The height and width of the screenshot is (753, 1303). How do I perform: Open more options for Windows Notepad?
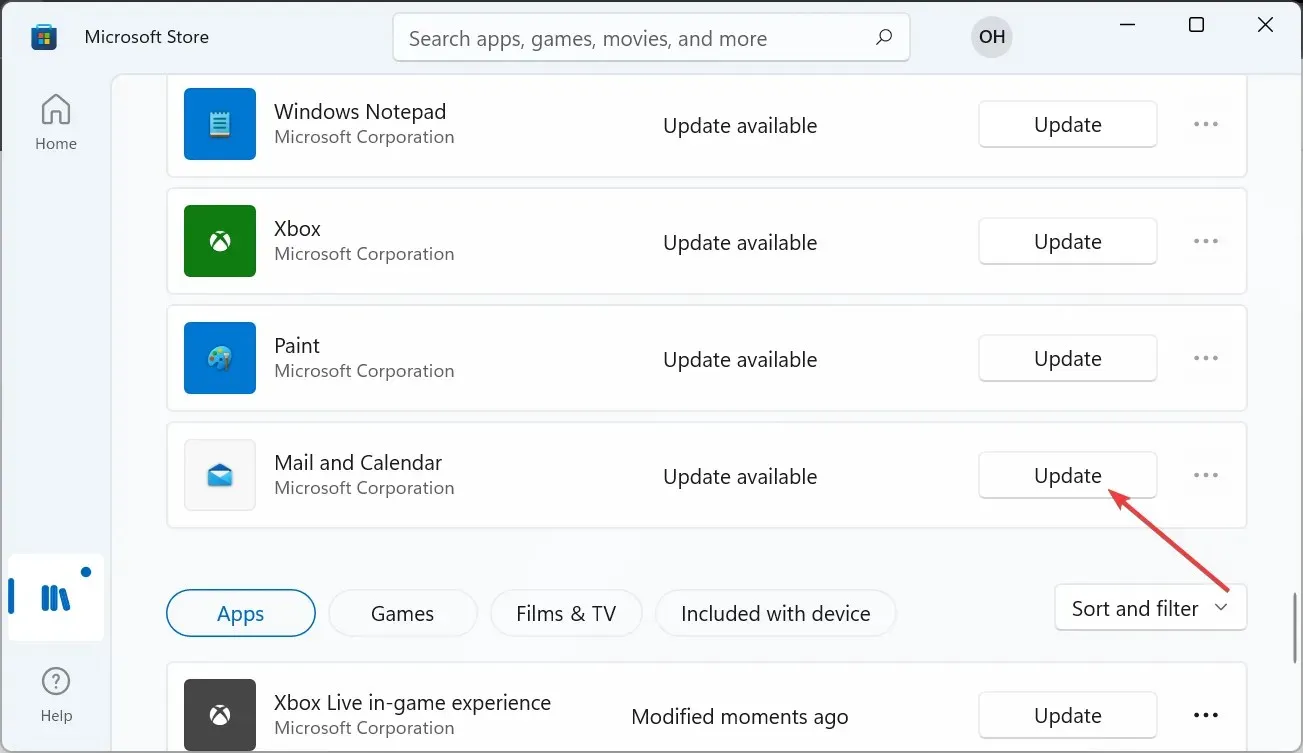(x=1206, y=124)
